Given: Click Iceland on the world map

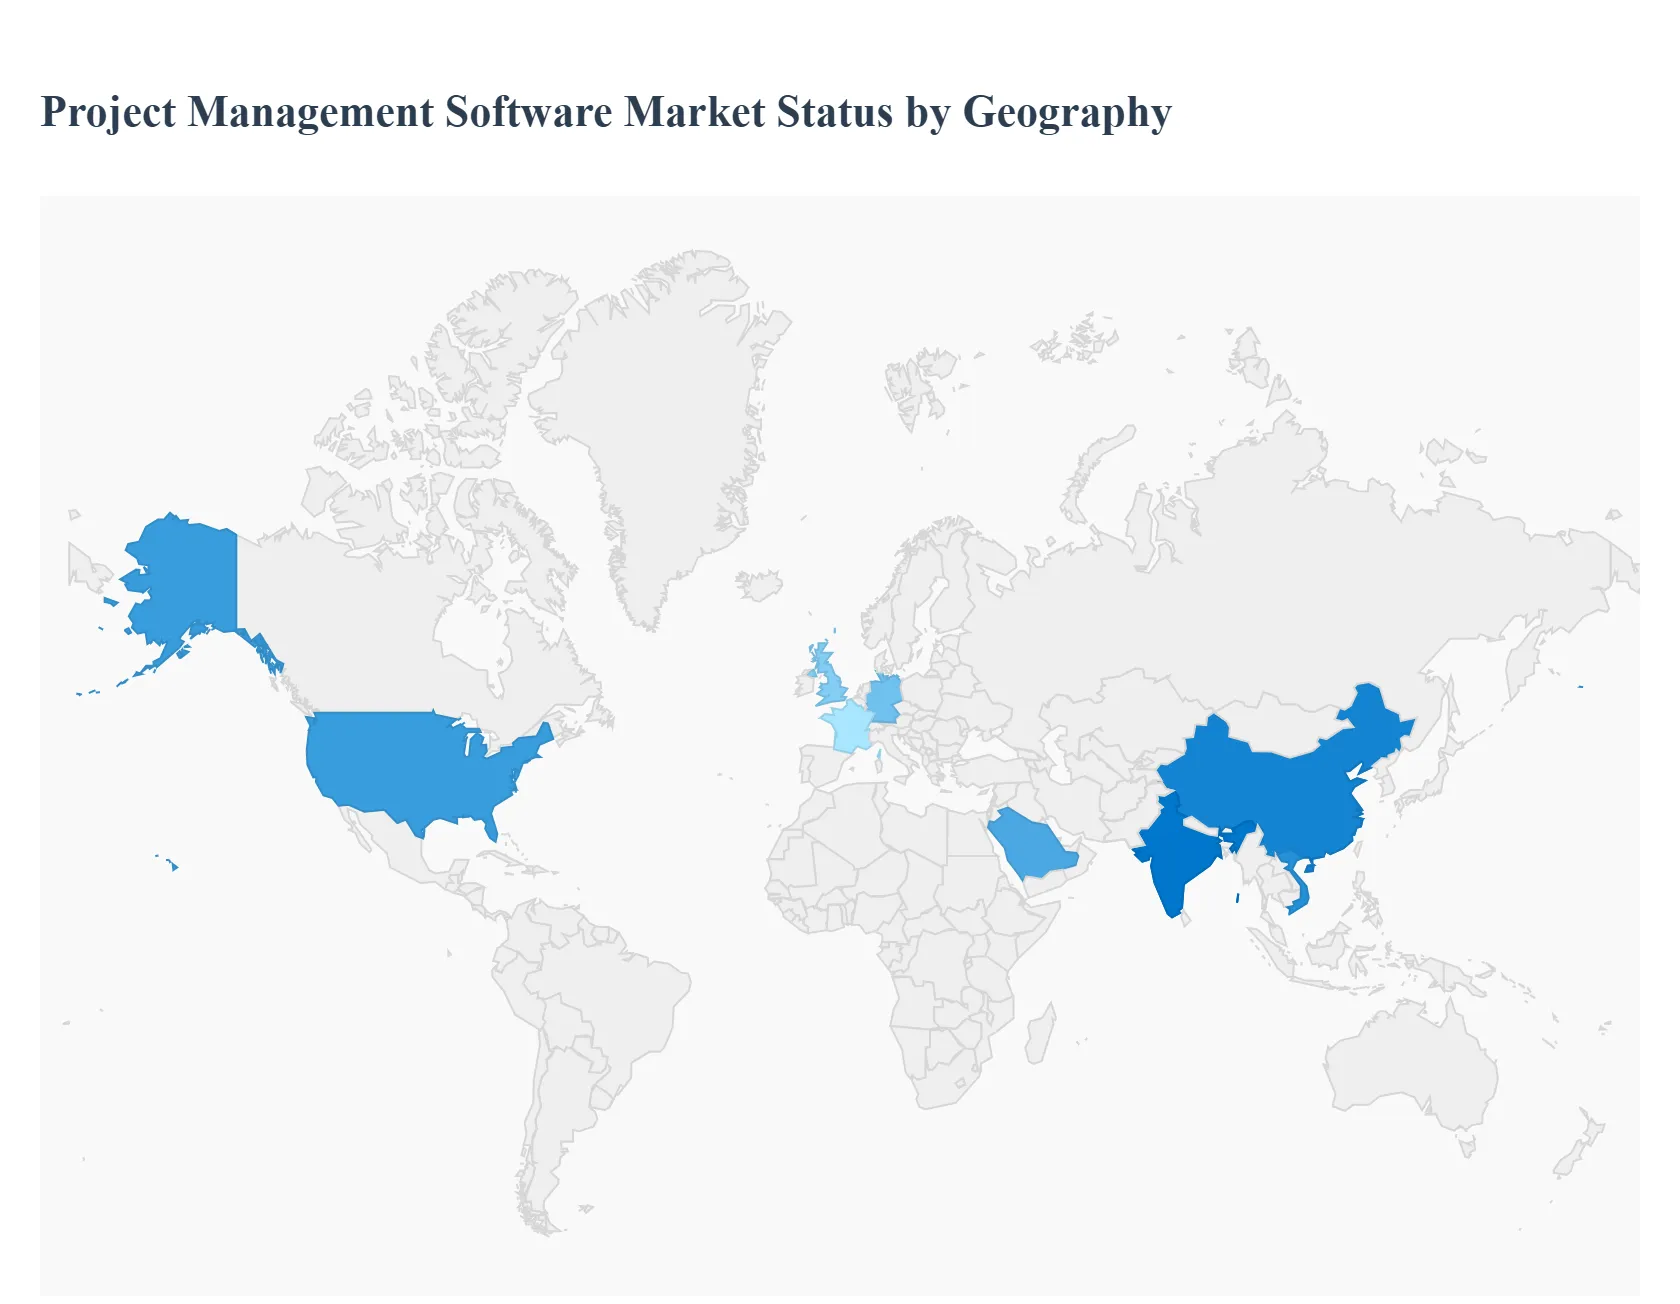Looking at the screenshot, I should [x=760, y=585].
